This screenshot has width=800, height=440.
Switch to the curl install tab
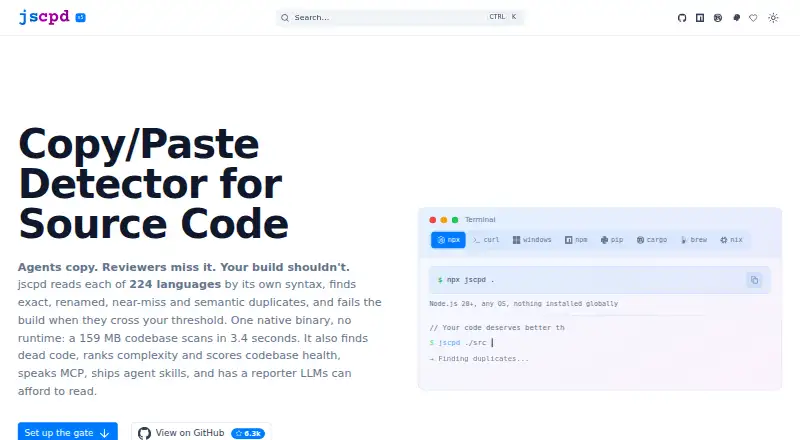tap(486, 240)
